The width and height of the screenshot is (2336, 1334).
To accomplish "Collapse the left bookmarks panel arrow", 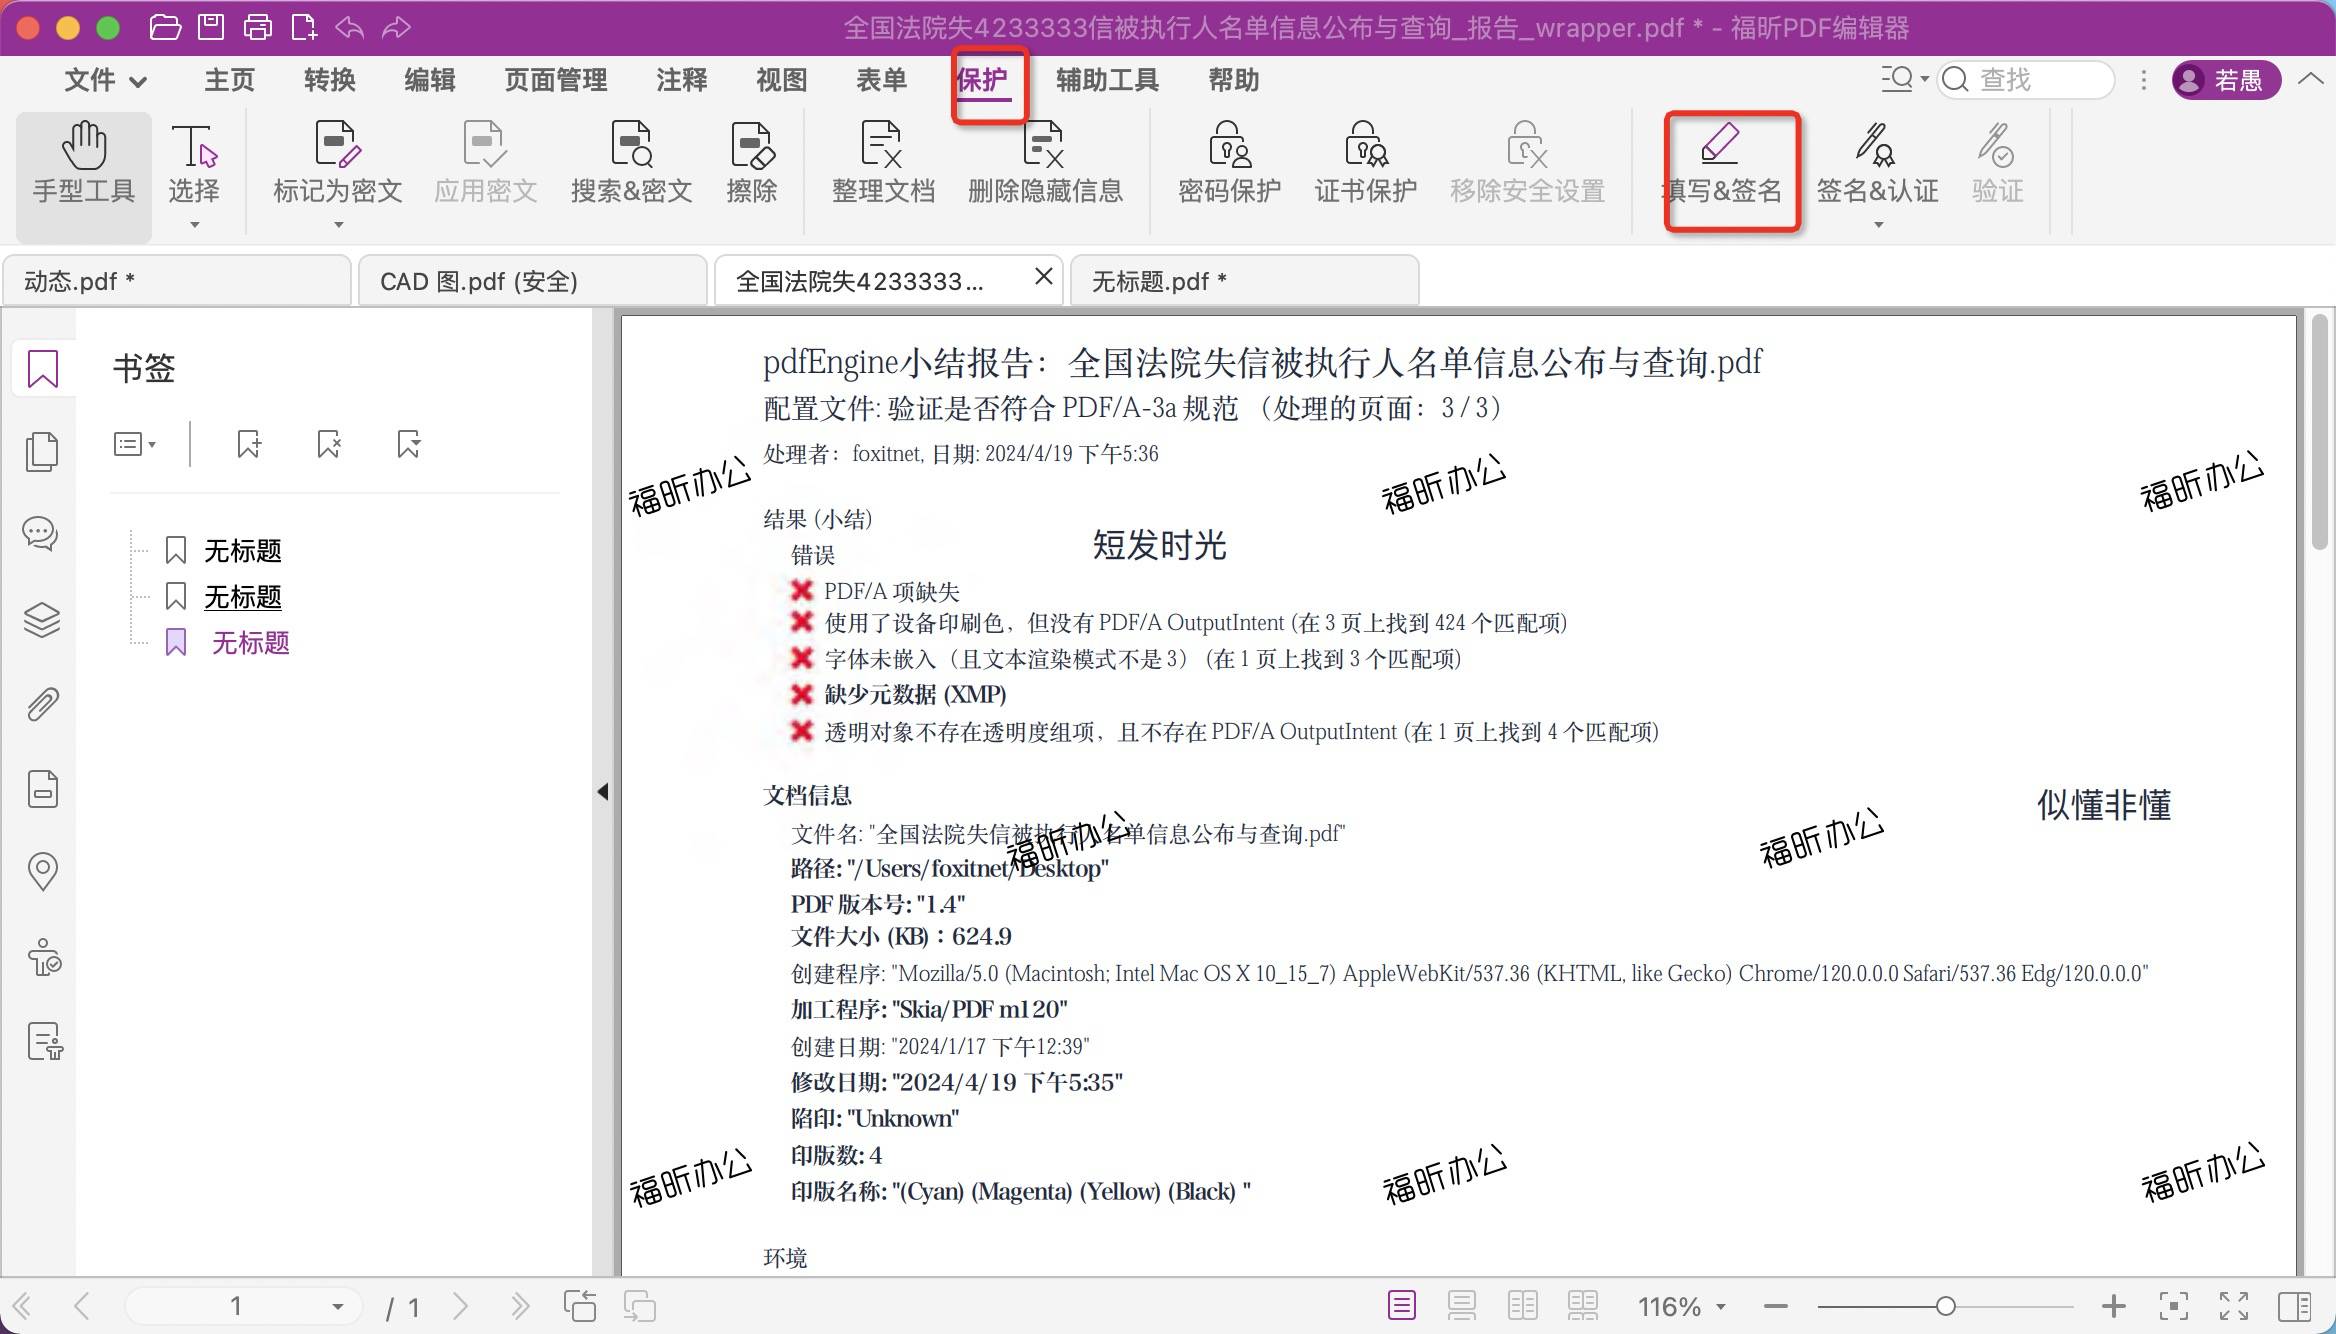I will coord(602,792).
